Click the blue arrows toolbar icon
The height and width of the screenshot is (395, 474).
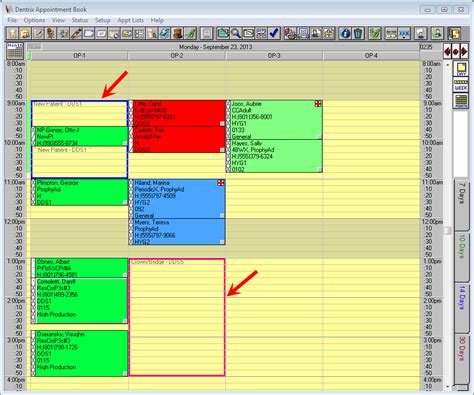click(x=404, y=33)
